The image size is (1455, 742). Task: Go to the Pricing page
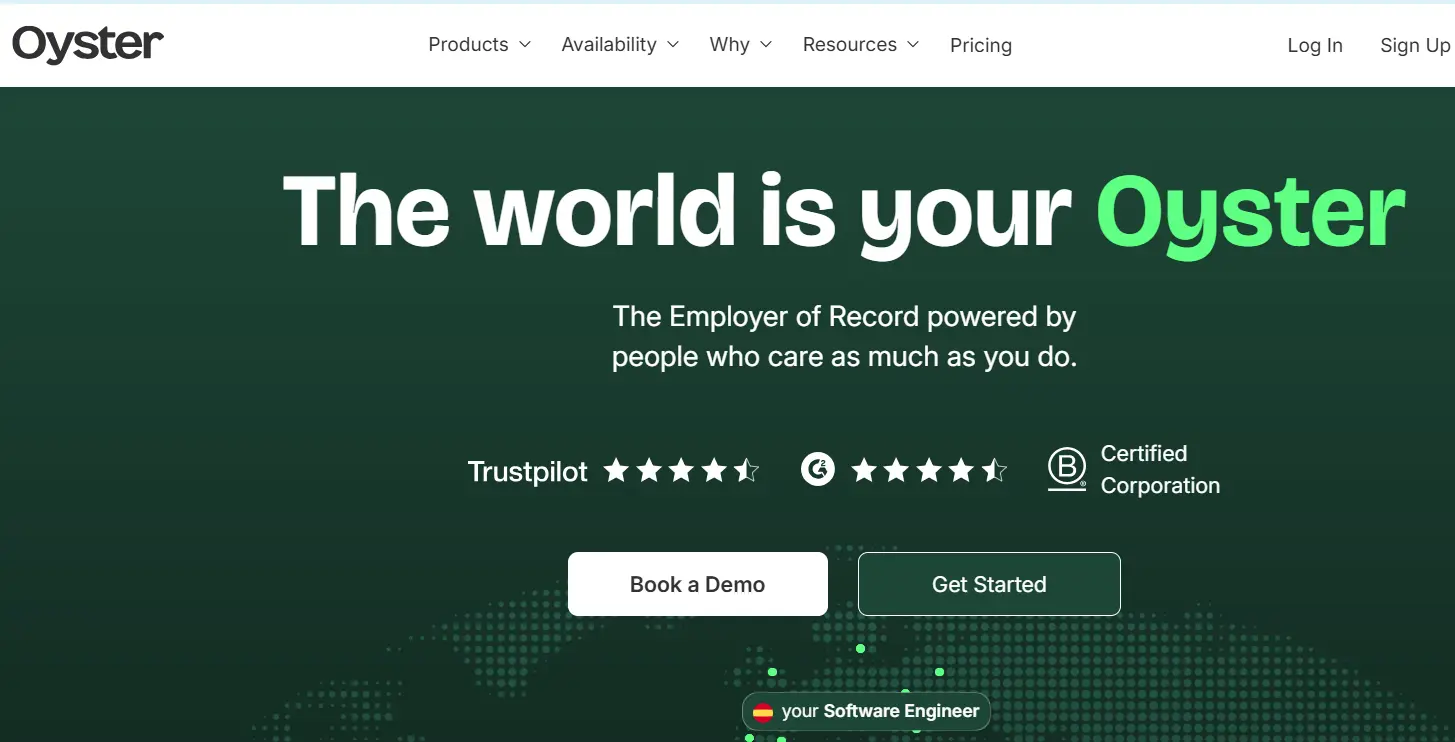point(981,45)
